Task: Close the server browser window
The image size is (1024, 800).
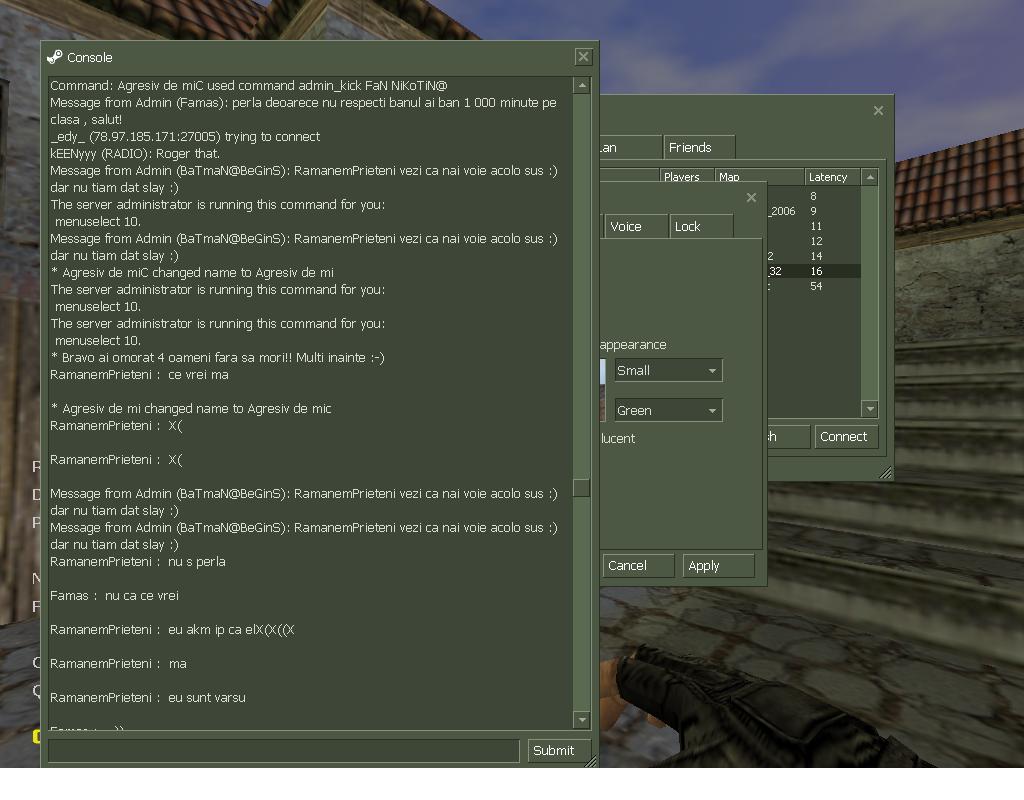Action: point(878,111)
